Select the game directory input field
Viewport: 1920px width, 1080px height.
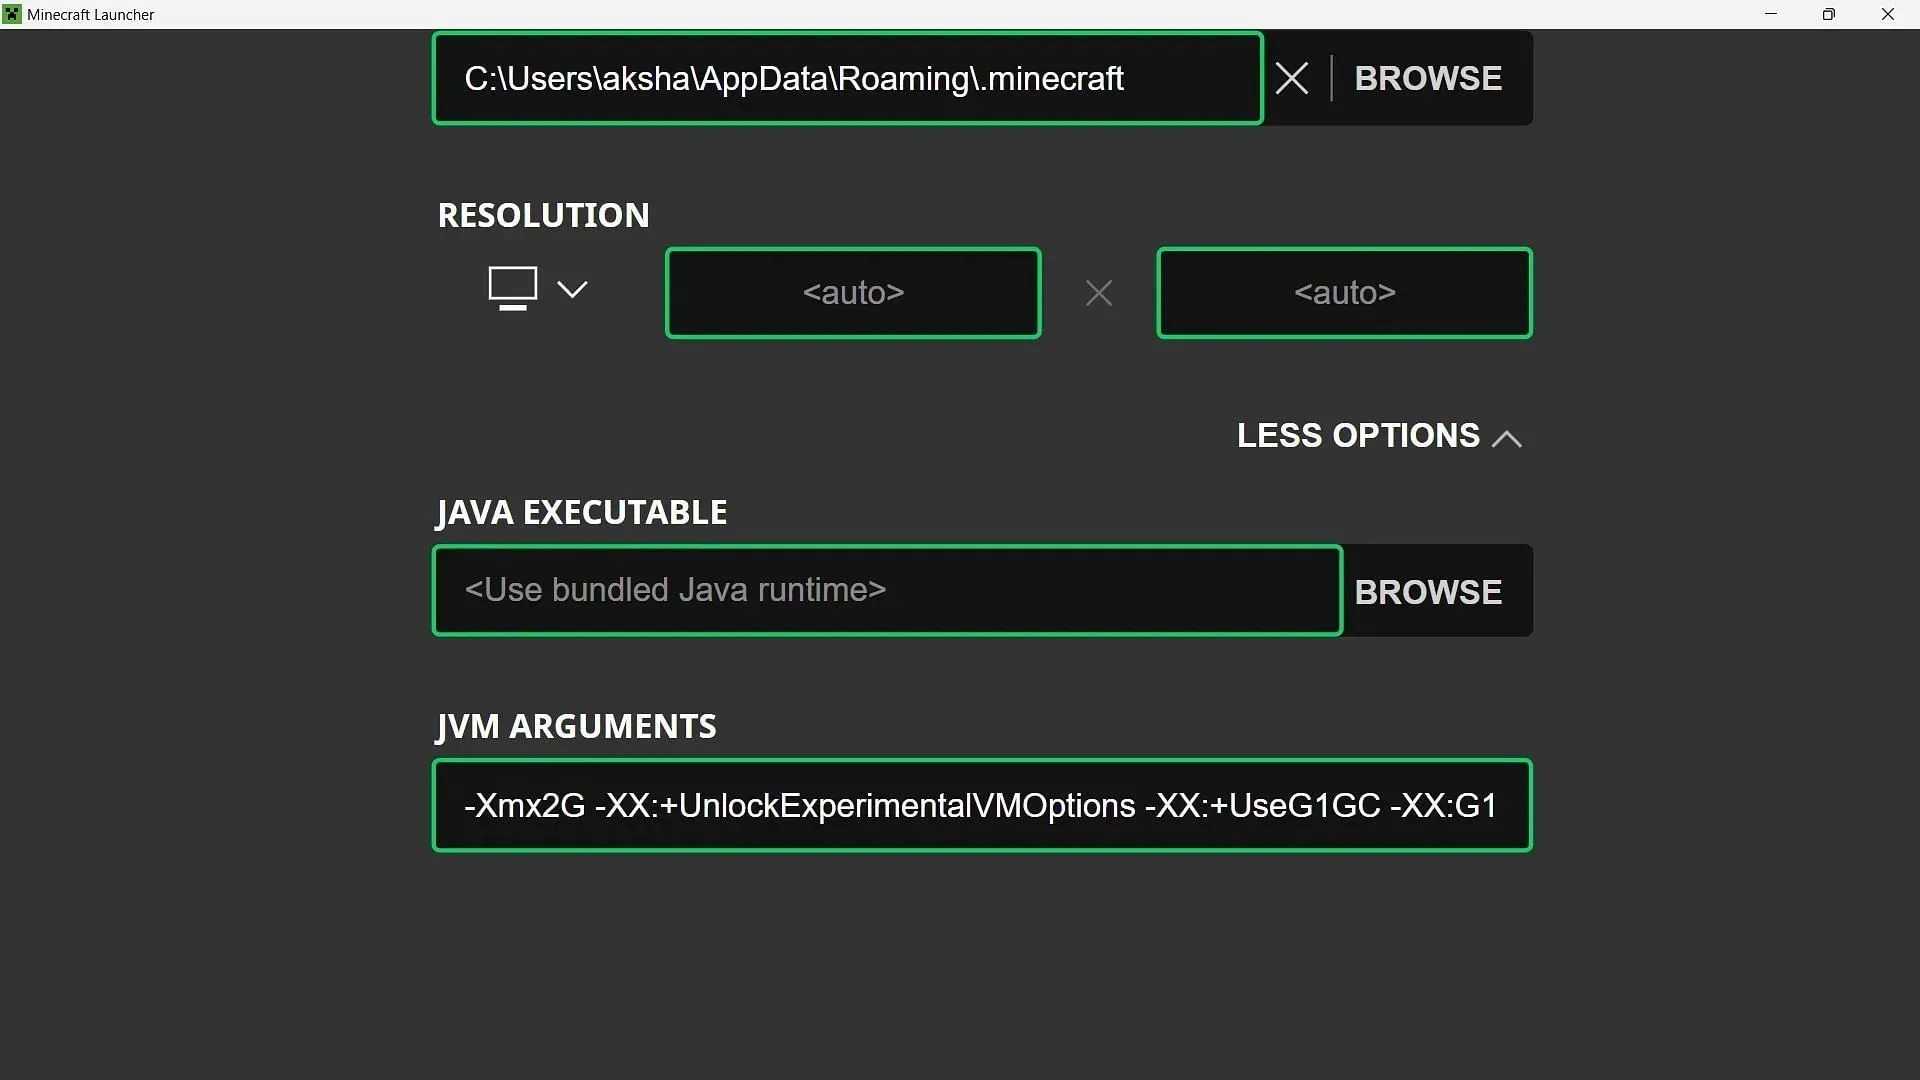click(x=848, y=78)
